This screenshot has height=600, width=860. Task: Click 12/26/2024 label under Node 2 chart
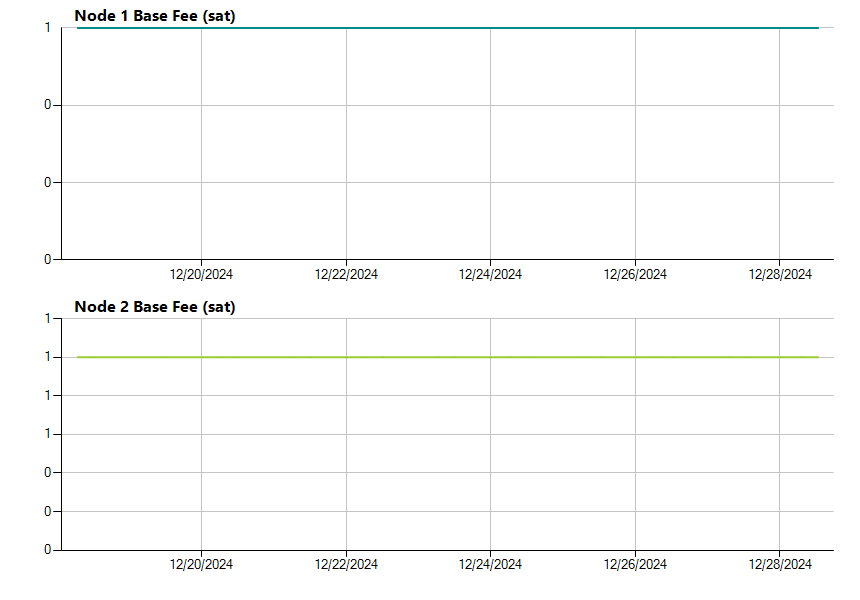[635, 565]
